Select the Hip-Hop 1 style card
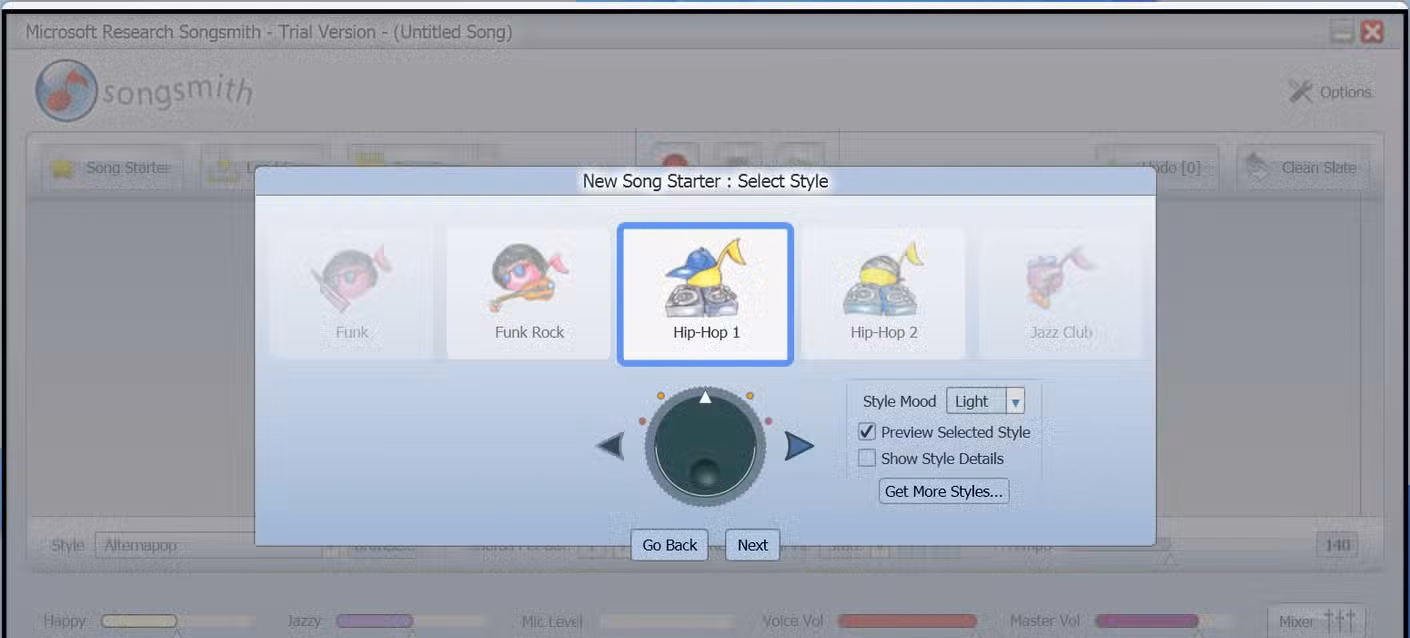The image size is (1410, 638). point(706,294)
